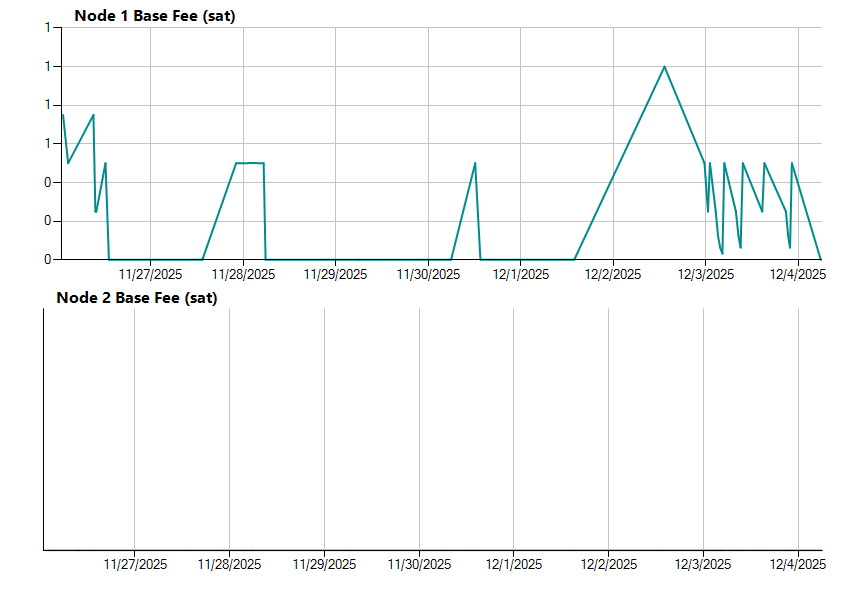Choose 12/1/2025 date under Node 1 chart
860x600 pixels.
[x=520, y=274]
